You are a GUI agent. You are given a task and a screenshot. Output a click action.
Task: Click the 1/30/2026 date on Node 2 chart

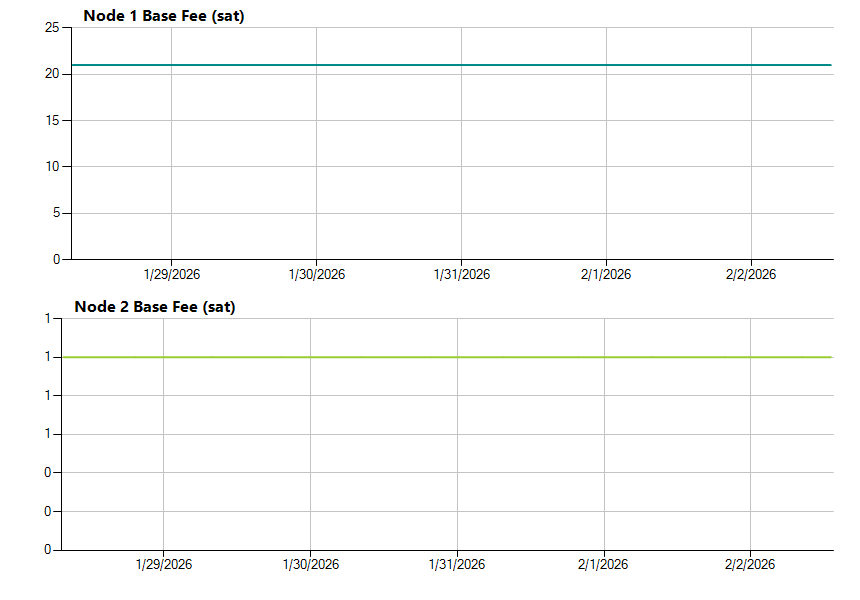(310, 565)
